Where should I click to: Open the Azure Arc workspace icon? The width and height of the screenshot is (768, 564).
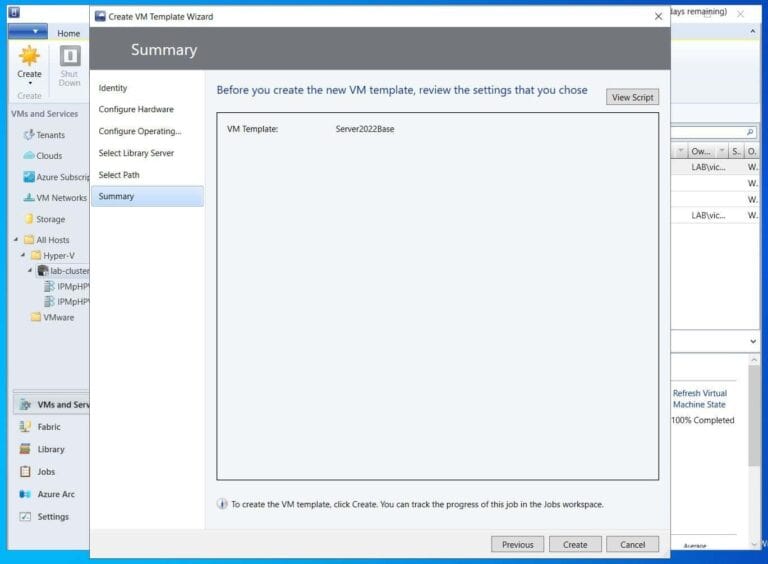25,494
